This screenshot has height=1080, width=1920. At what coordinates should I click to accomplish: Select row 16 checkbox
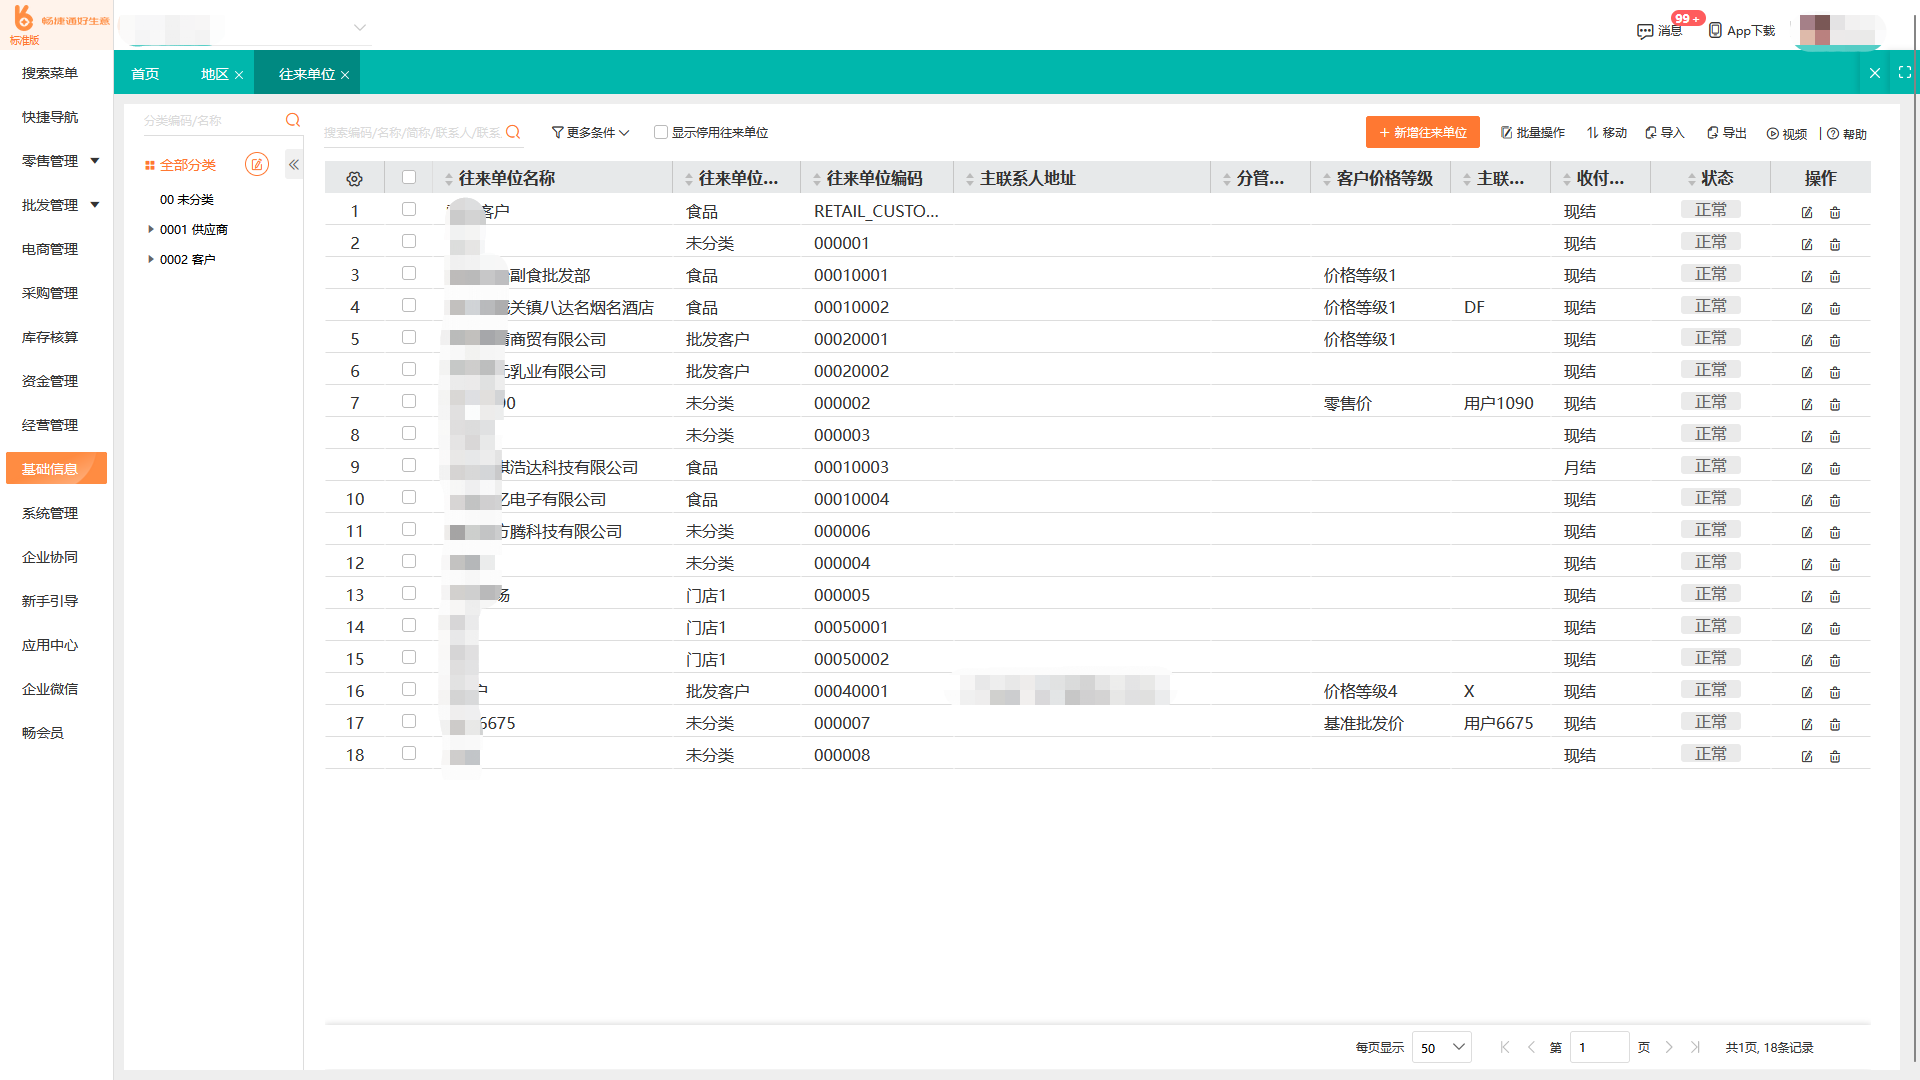click(x=409, y=690)
